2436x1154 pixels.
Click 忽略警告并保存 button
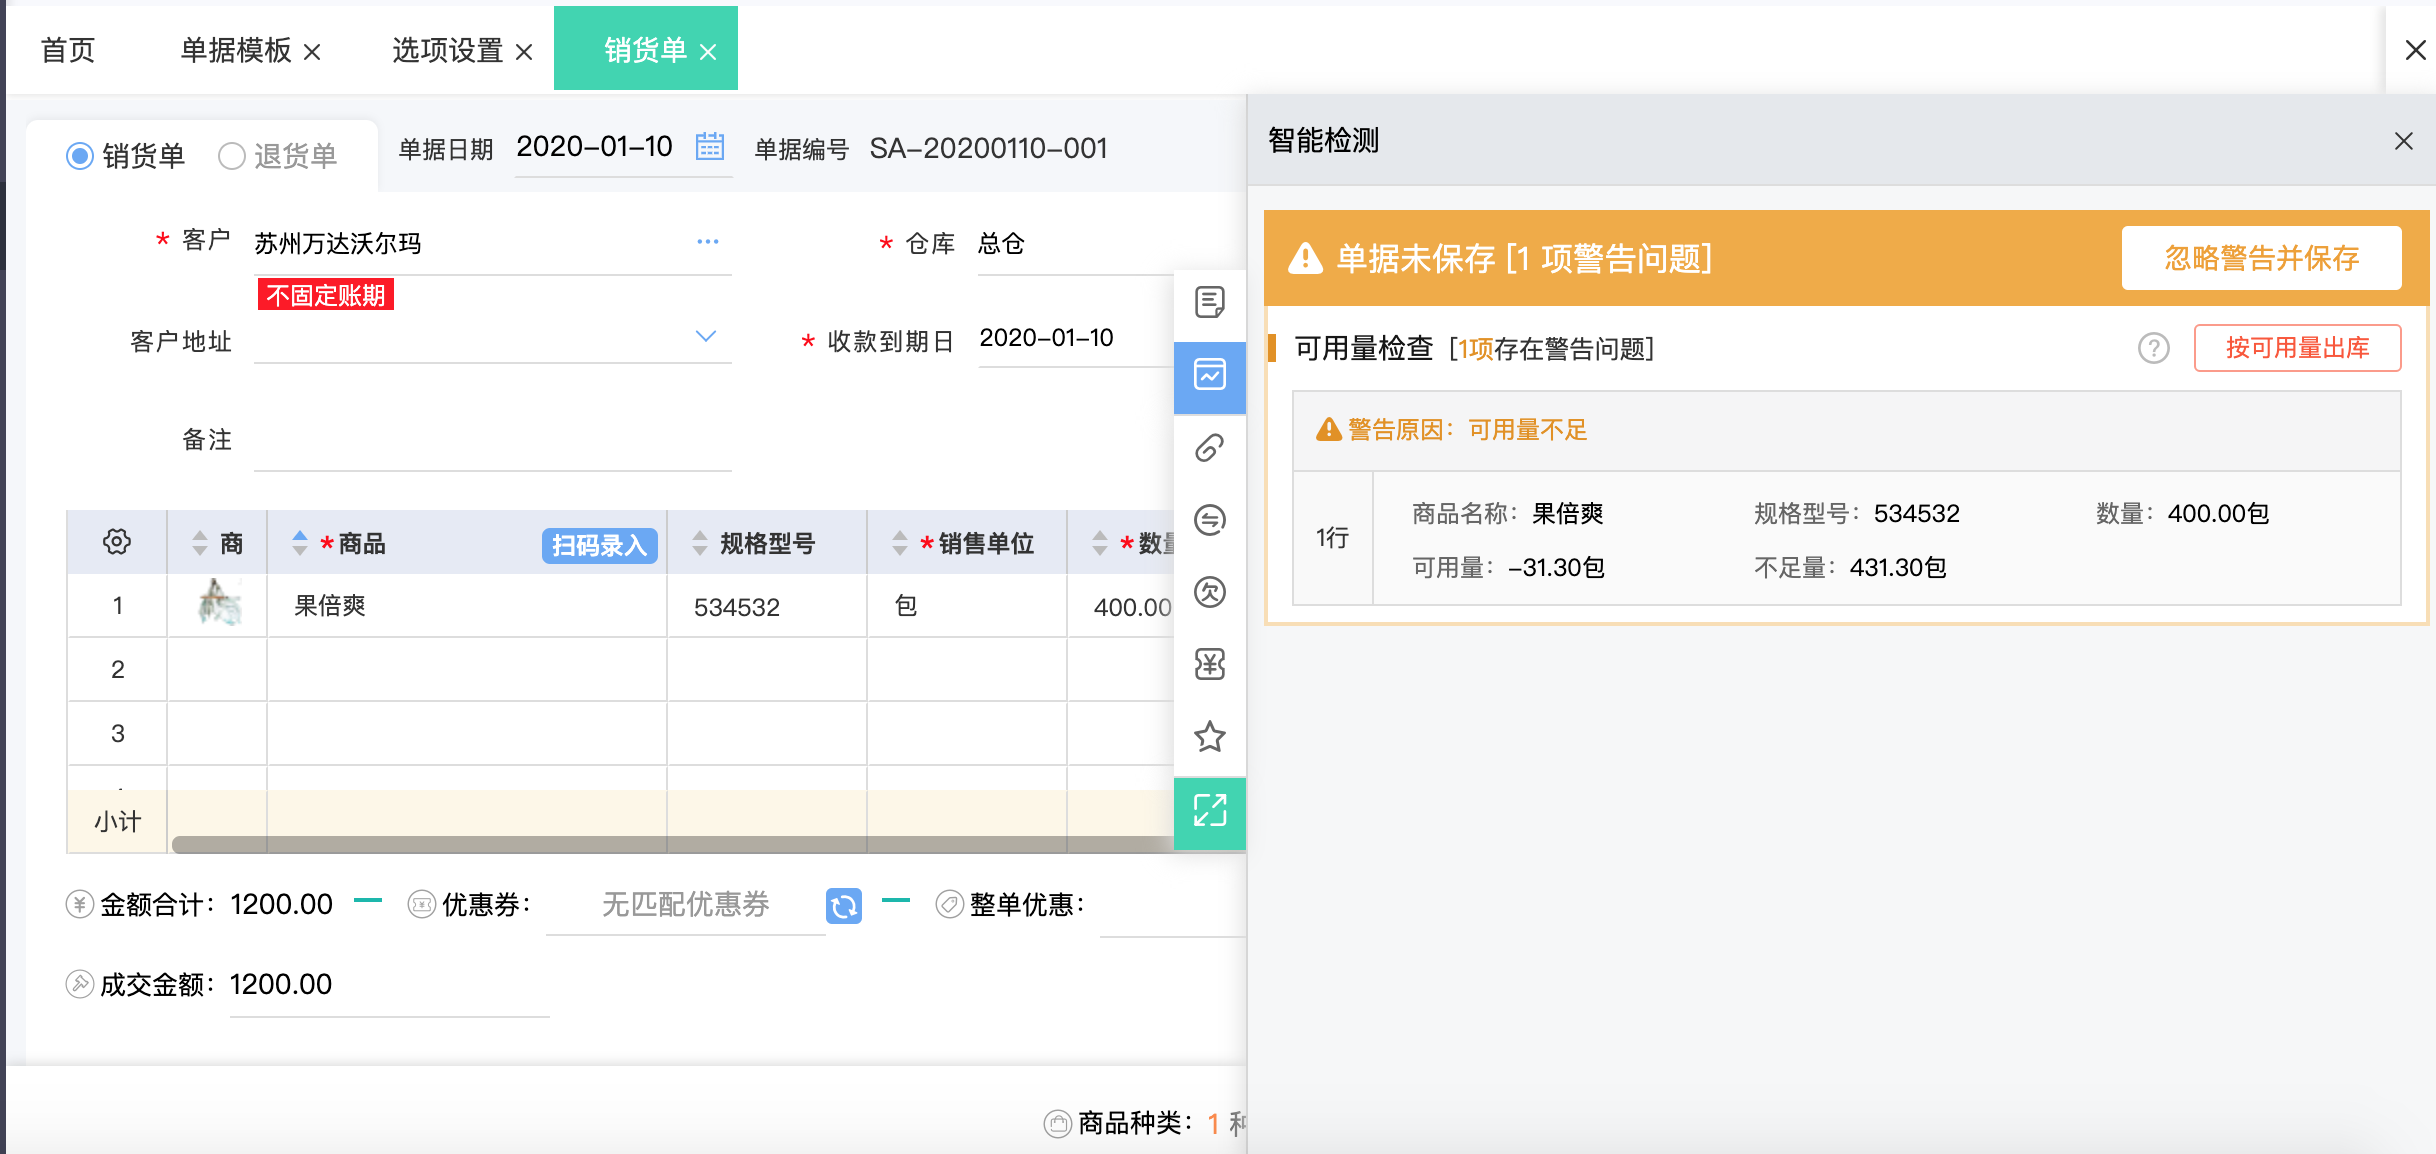[2262, 259]
